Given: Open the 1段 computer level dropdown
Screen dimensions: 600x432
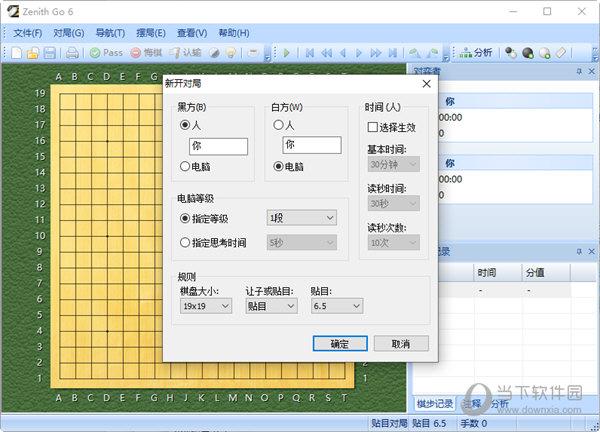Looking at the screenshot, I should click(301, 218).
